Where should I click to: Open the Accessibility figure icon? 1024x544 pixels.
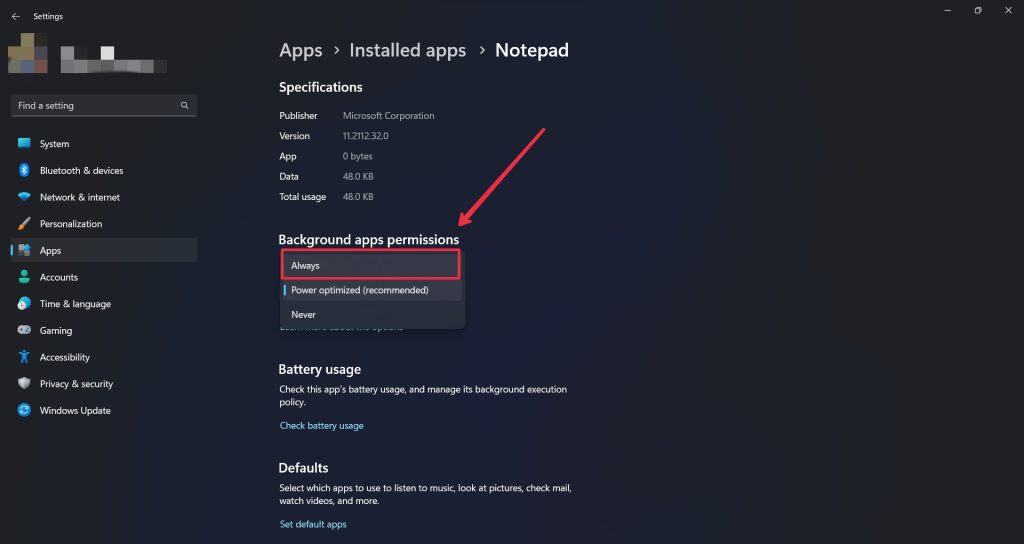click(x=24, y=357)
